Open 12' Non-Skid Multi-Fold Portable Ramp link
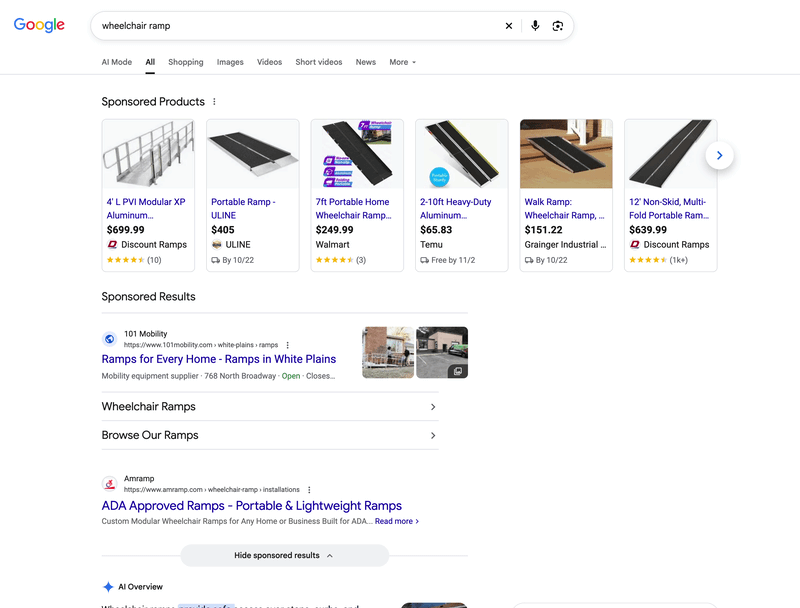This screenshot has height=608, width=800. coord(669,209)
